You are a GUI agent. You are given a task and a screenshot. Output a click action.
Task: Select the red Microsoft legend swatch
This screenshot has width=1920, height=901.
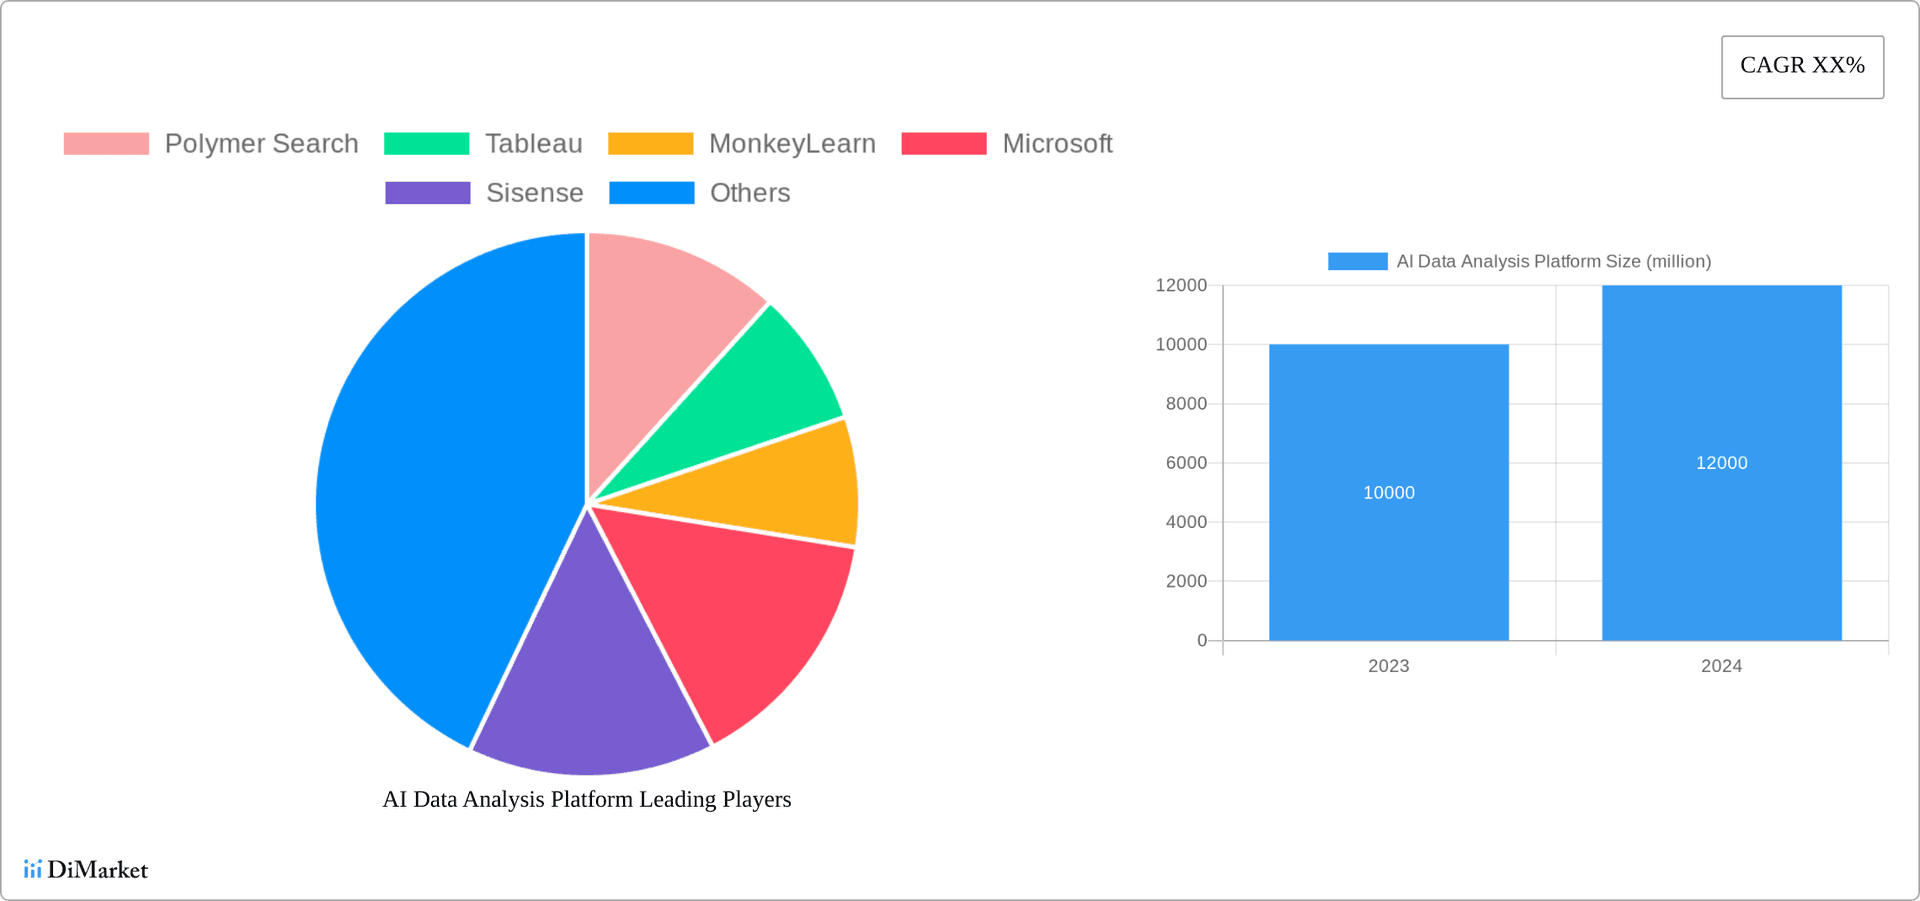click(x=943, y=143)
